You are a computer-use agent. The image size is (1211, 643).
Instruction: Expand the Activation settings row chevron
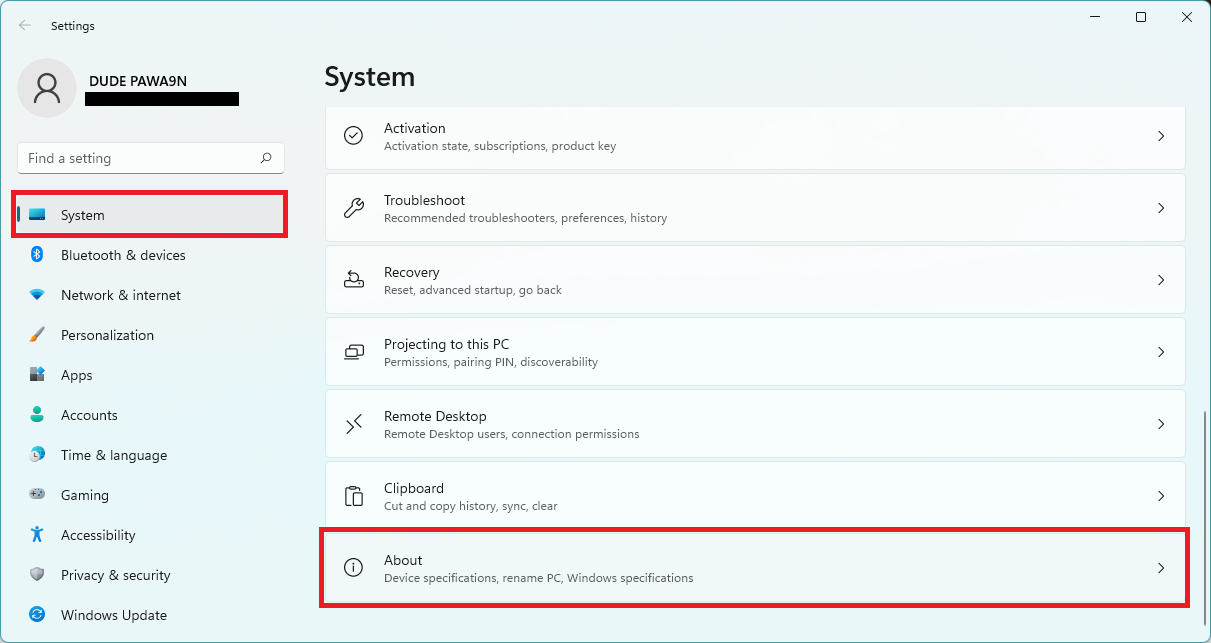(1161, 135)
